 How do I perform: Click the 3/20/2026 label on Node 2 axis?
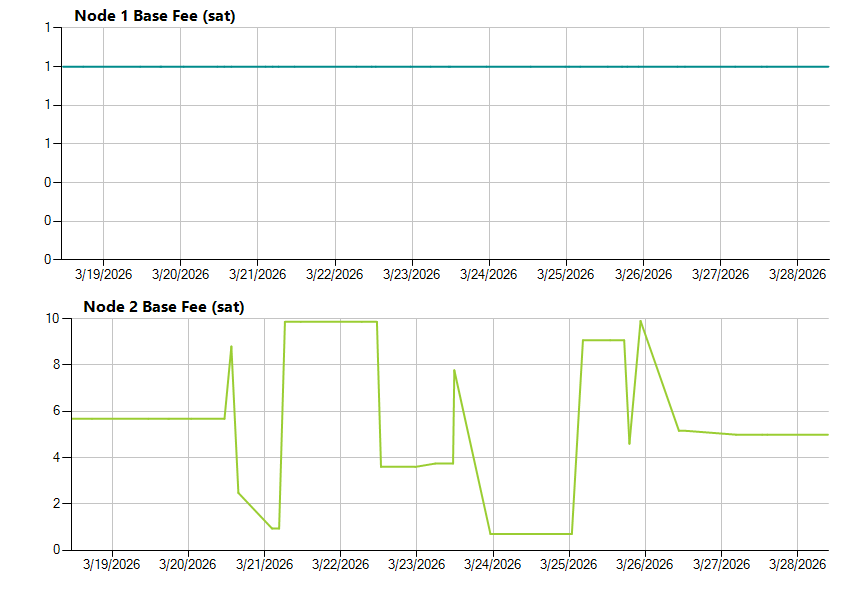(188, 565)
